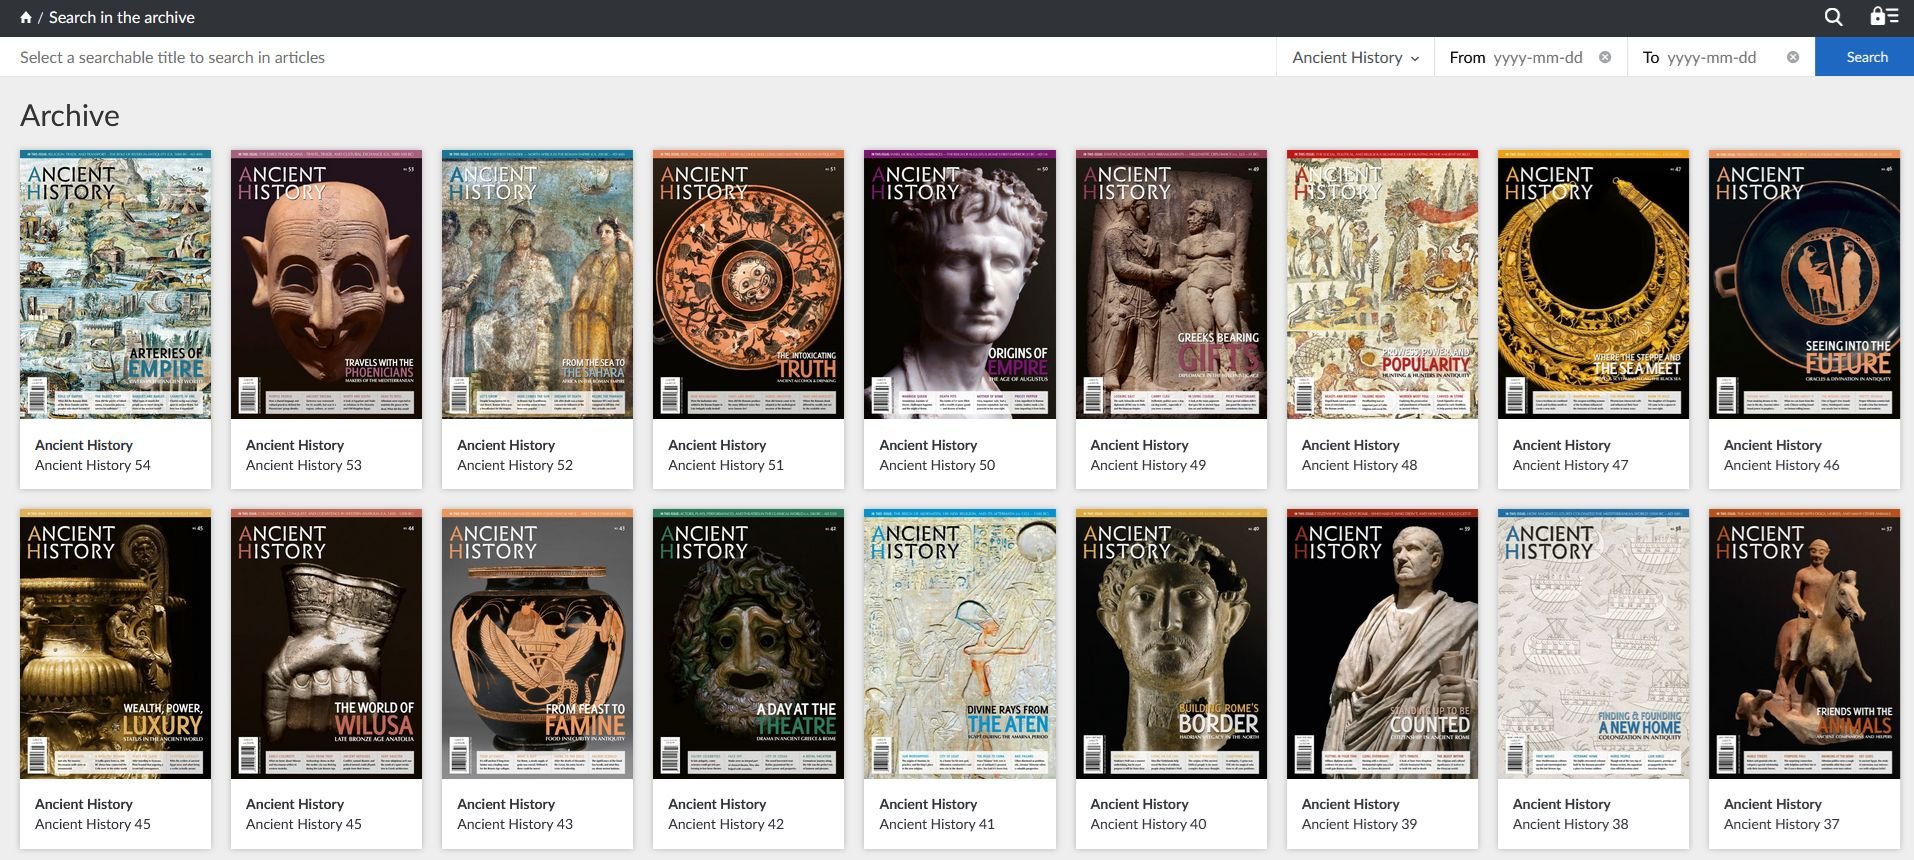Click the blue Search button

[1866, 57]
